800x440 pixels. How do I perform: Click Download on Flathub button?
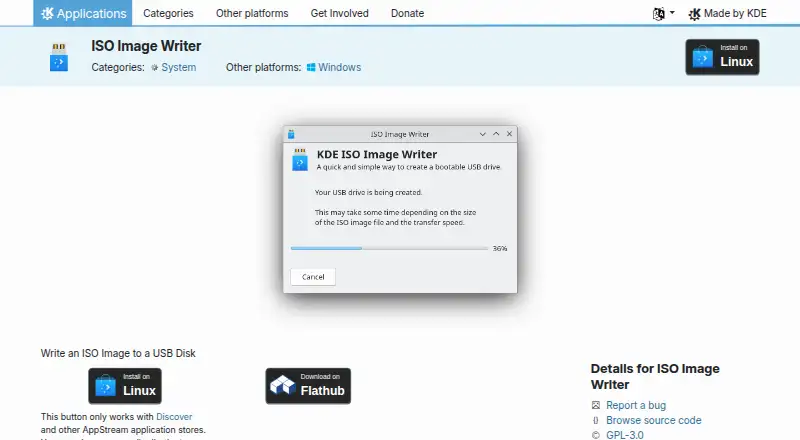pos(308,386)
